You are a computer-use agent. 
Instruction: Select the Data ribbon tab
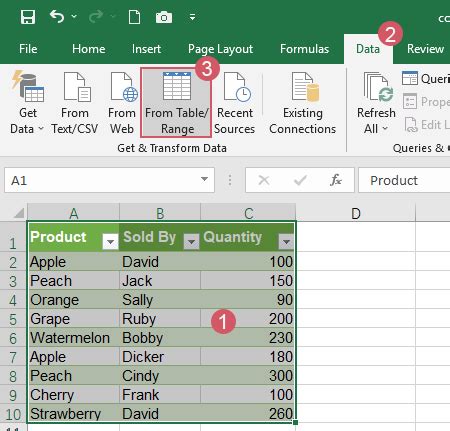click(368, 49)
